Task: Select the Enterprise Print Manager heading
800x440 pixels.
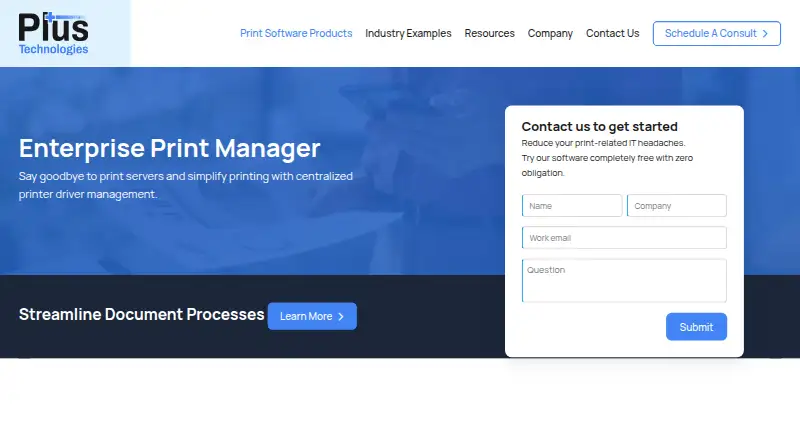Action: (169, 149)
